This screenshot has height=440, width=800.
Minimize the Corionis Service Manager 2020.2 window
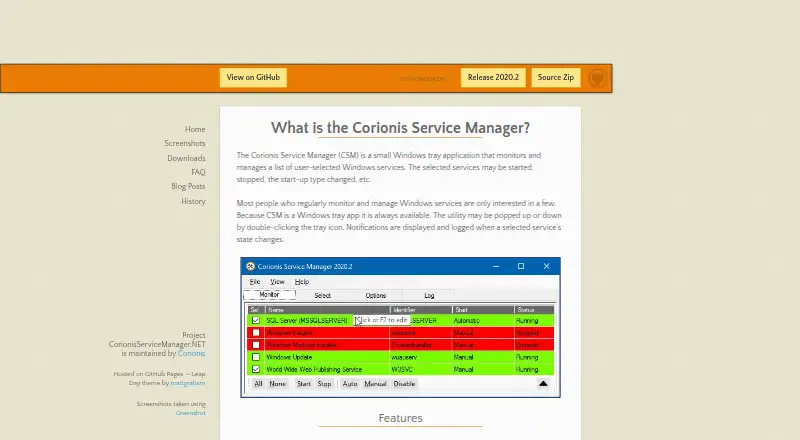point(496,266)
